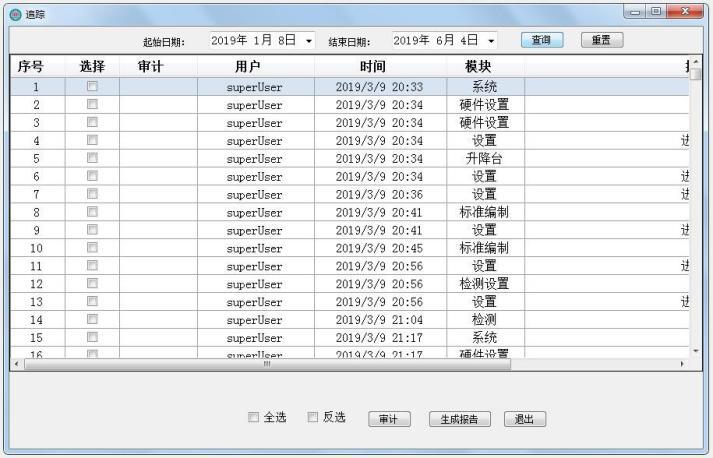
Task: Enable the 全选 select-all checkbox
Action: click(x=253, y=417)
